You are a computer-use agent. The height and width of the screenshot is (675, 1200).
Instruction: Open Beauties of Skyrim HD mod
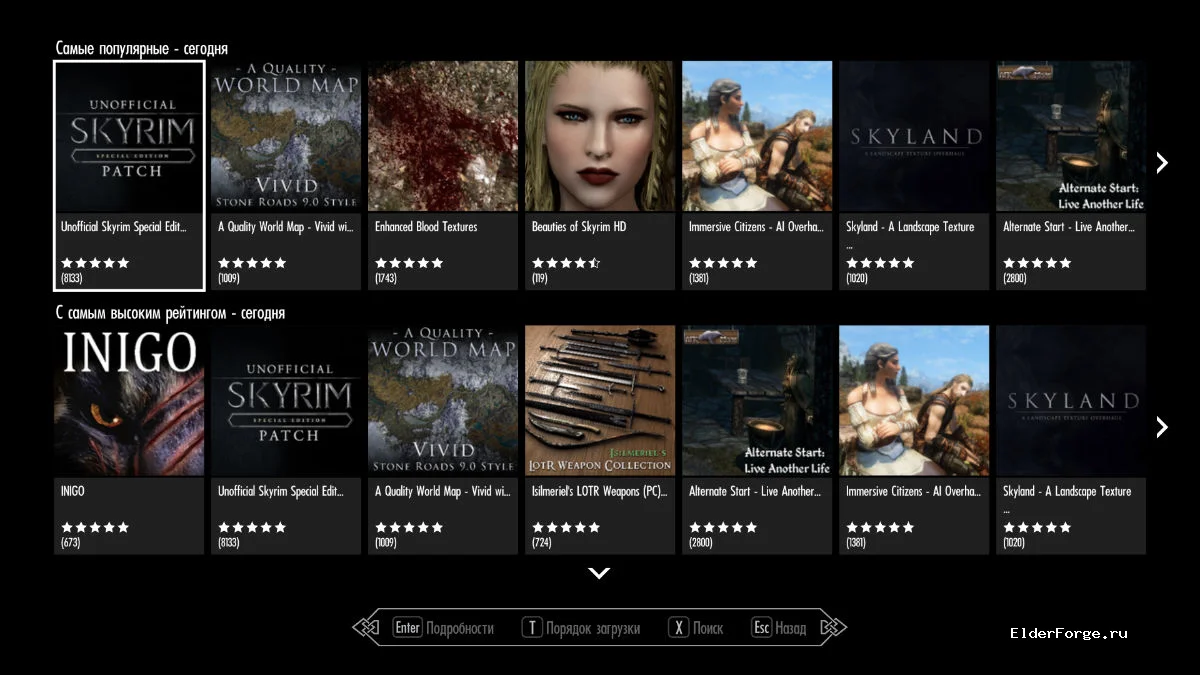click(600, 137)
